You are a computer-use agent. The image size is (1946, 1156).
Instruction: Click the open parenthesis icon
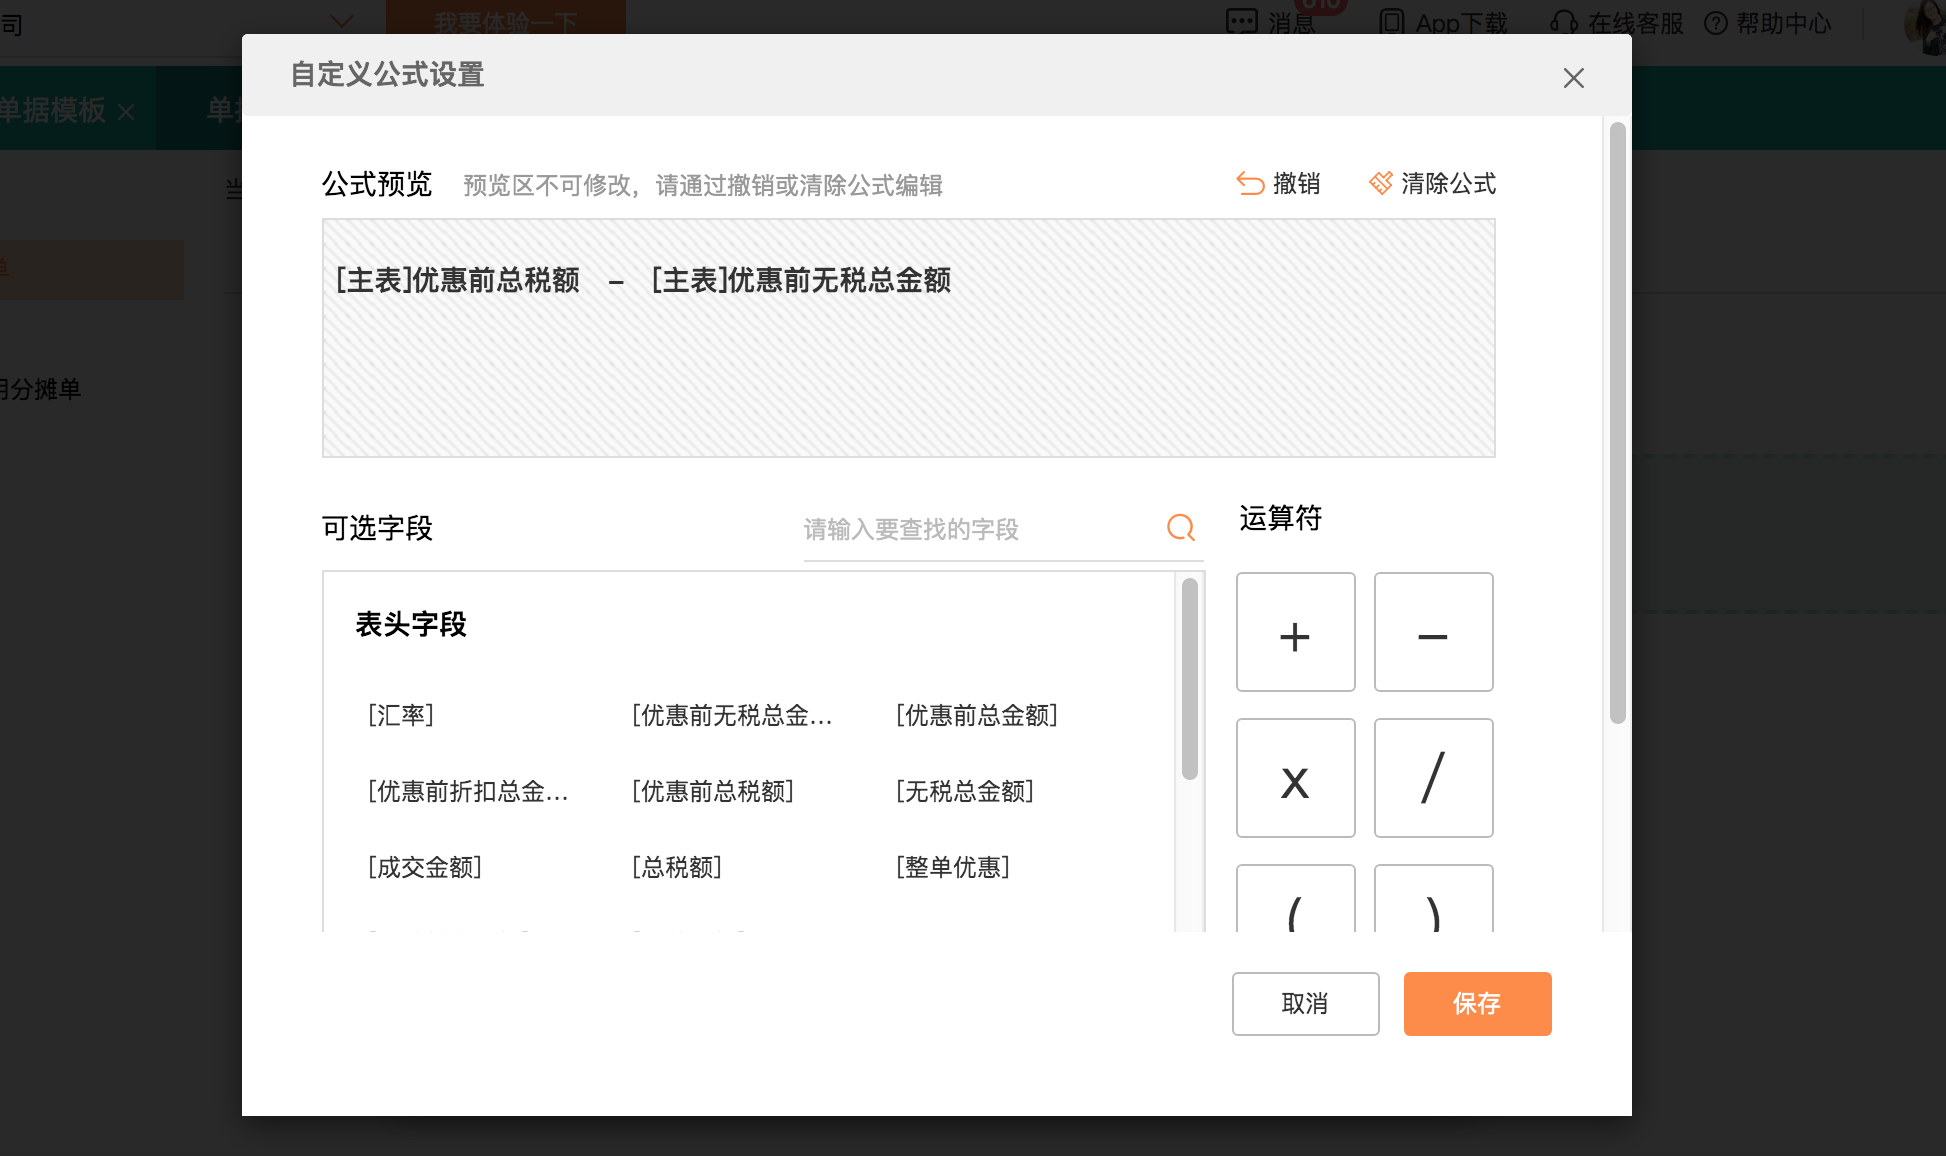(x=1294, y=908)
